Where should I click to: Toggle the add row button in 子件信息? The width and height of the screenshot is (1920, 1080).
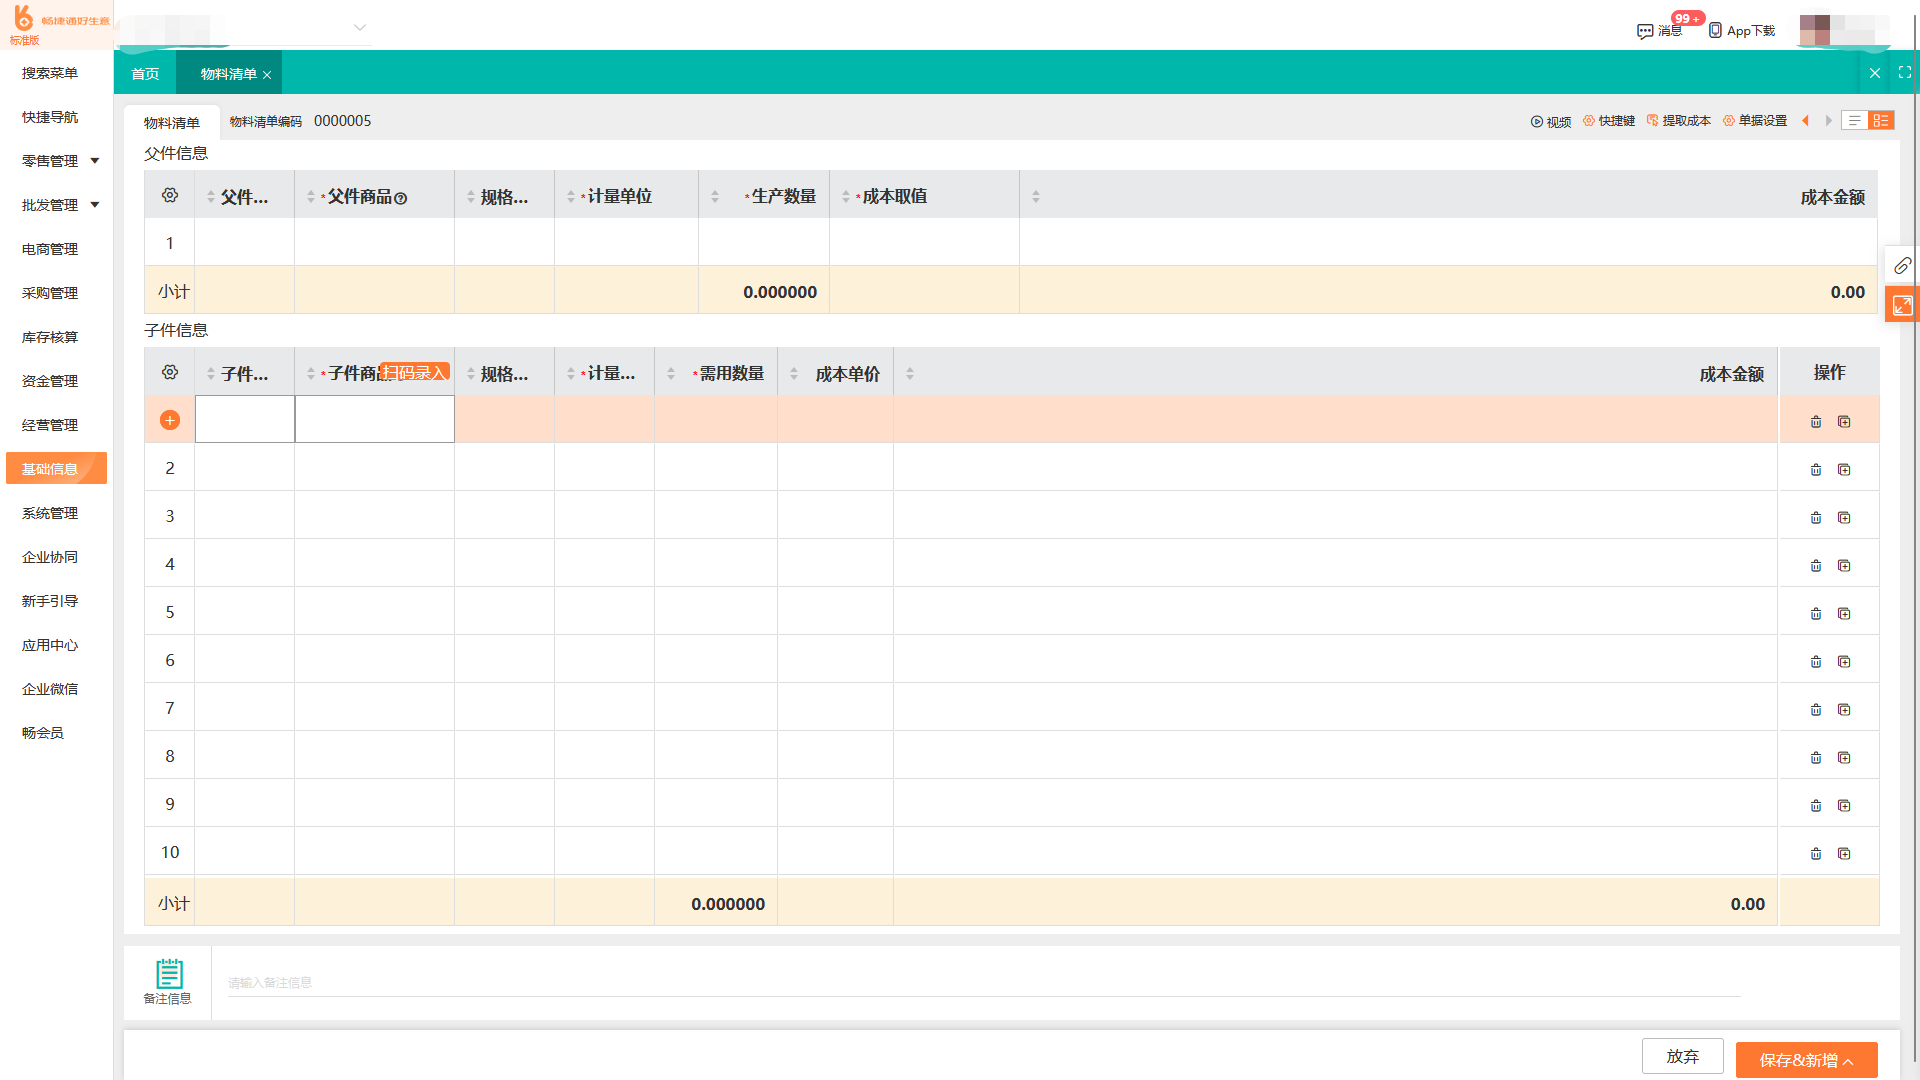pyautogui.click(x=169, y=421)
